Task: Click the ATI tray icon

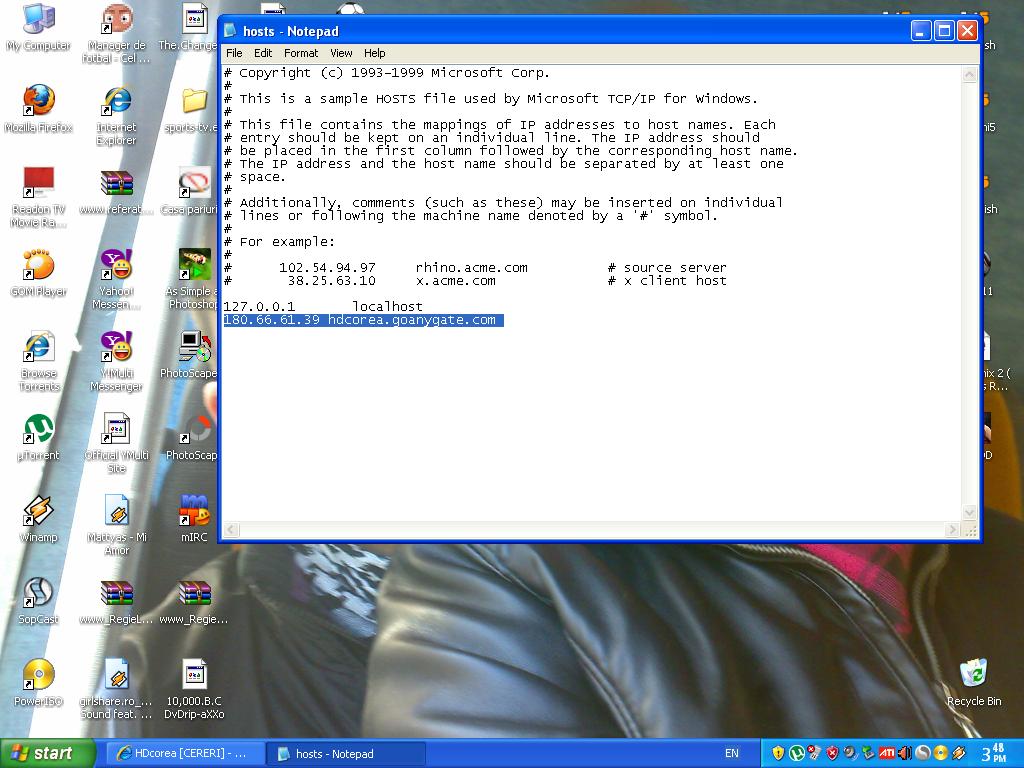Action: pos(886,753)
